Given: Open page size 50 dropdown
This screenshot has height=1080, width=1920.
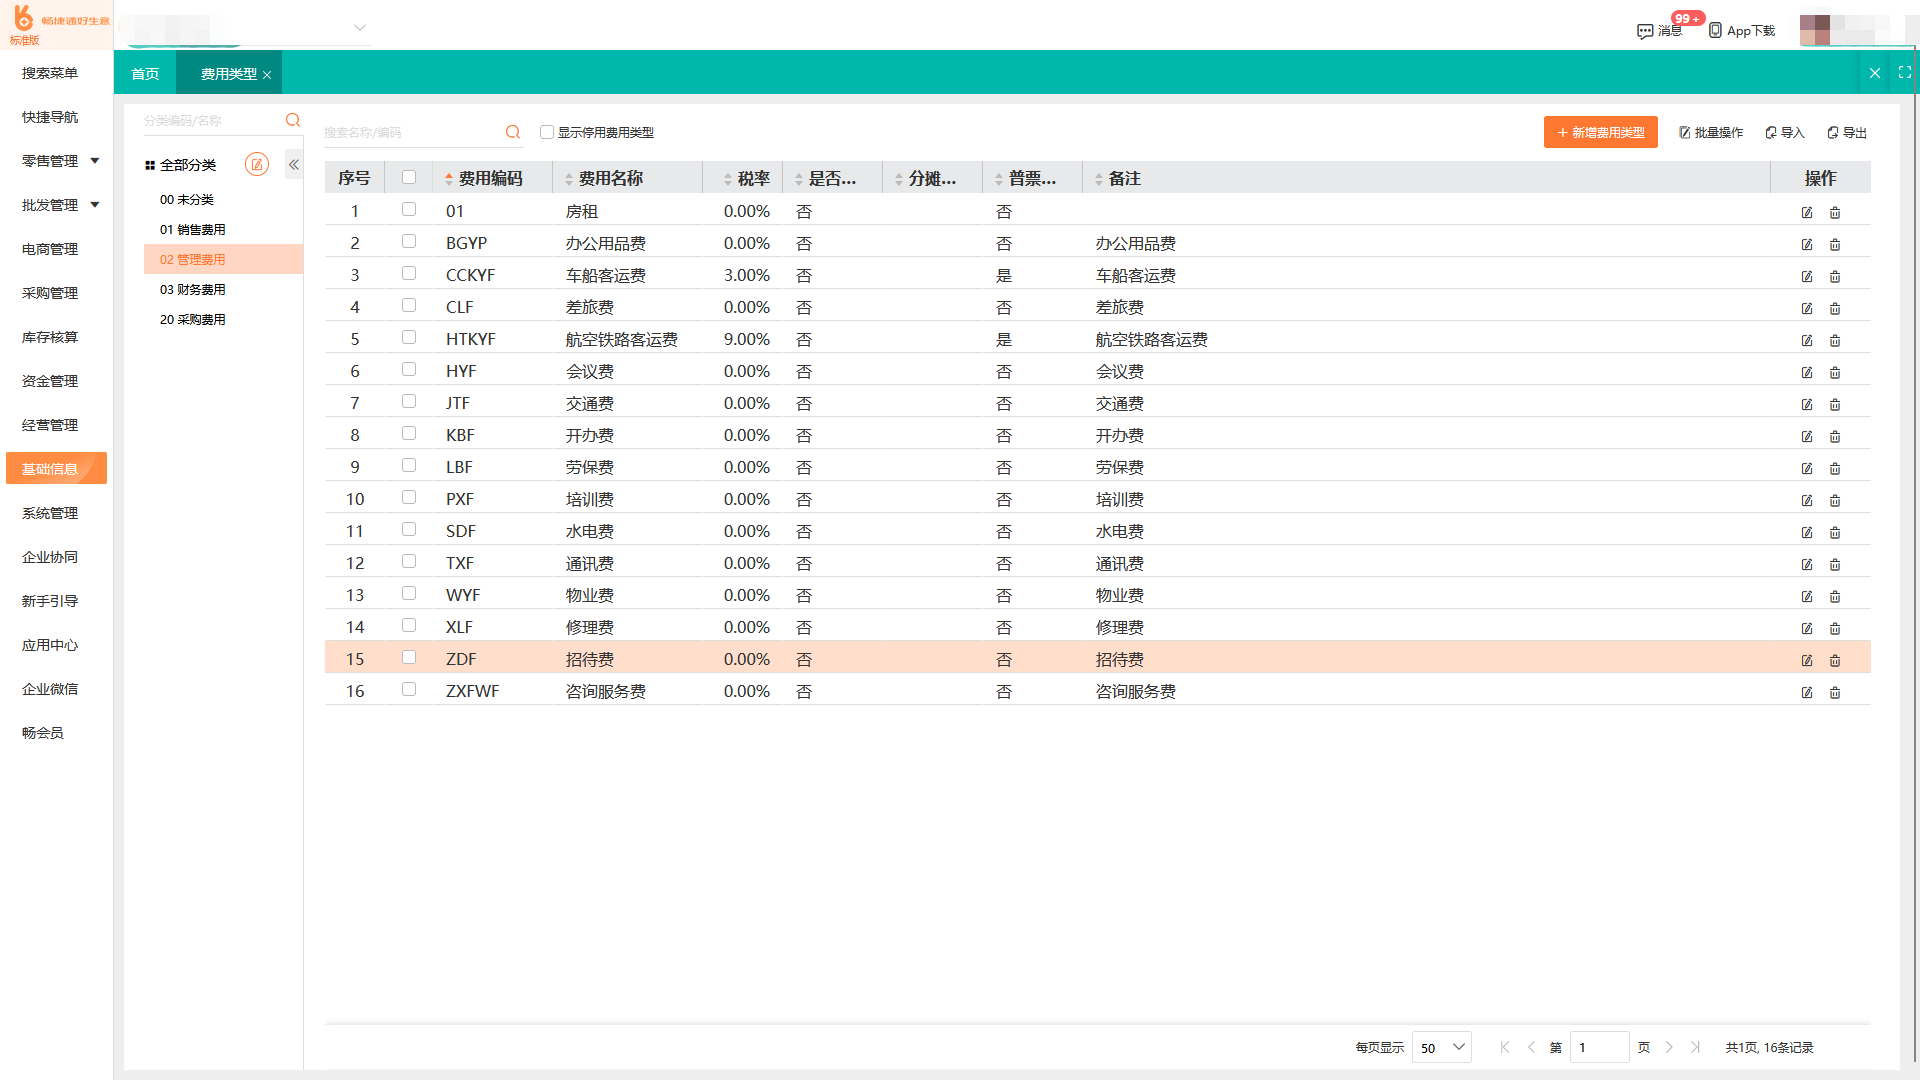Looking at the screenshot, I should [x=1441, y=1047].
